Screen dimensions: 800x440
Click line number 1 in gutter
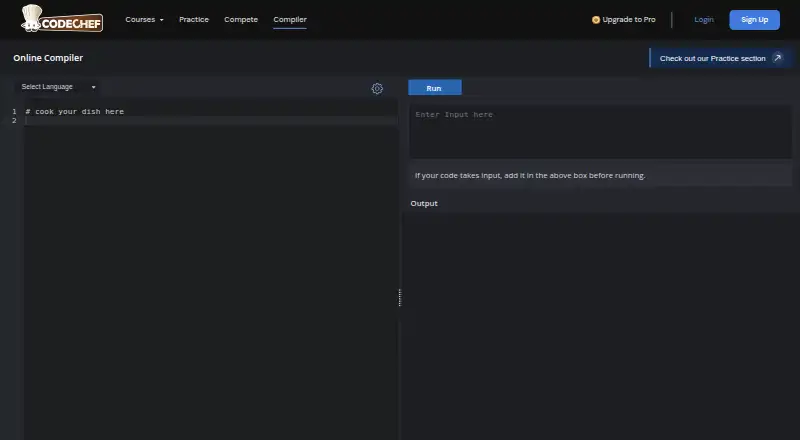(14, 111)
